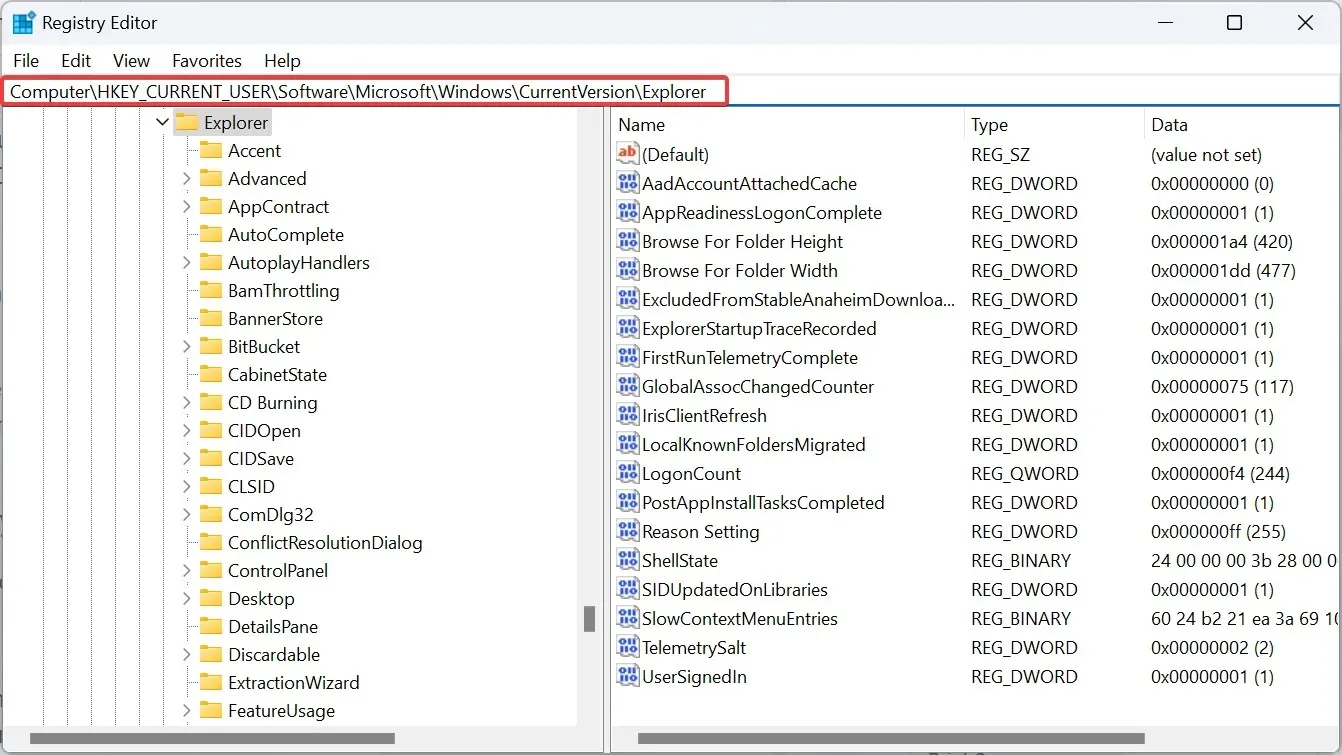Expand the AutoplayHandlers key
This screenshot has width=1342, height=755.
click(x=187, y=262)
